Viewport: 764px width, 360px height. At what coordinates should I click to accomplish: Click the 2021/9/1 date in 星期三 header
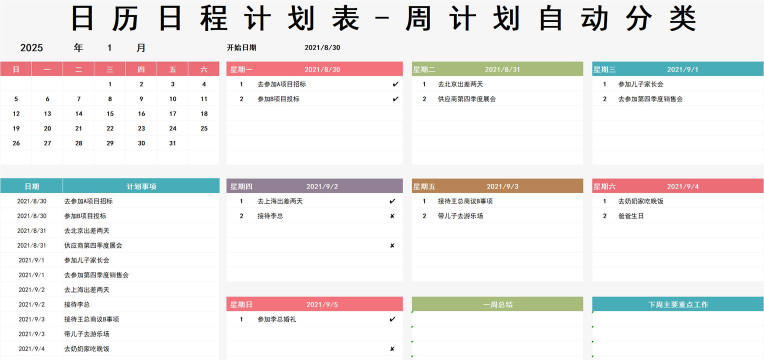(x=683, y=69)
